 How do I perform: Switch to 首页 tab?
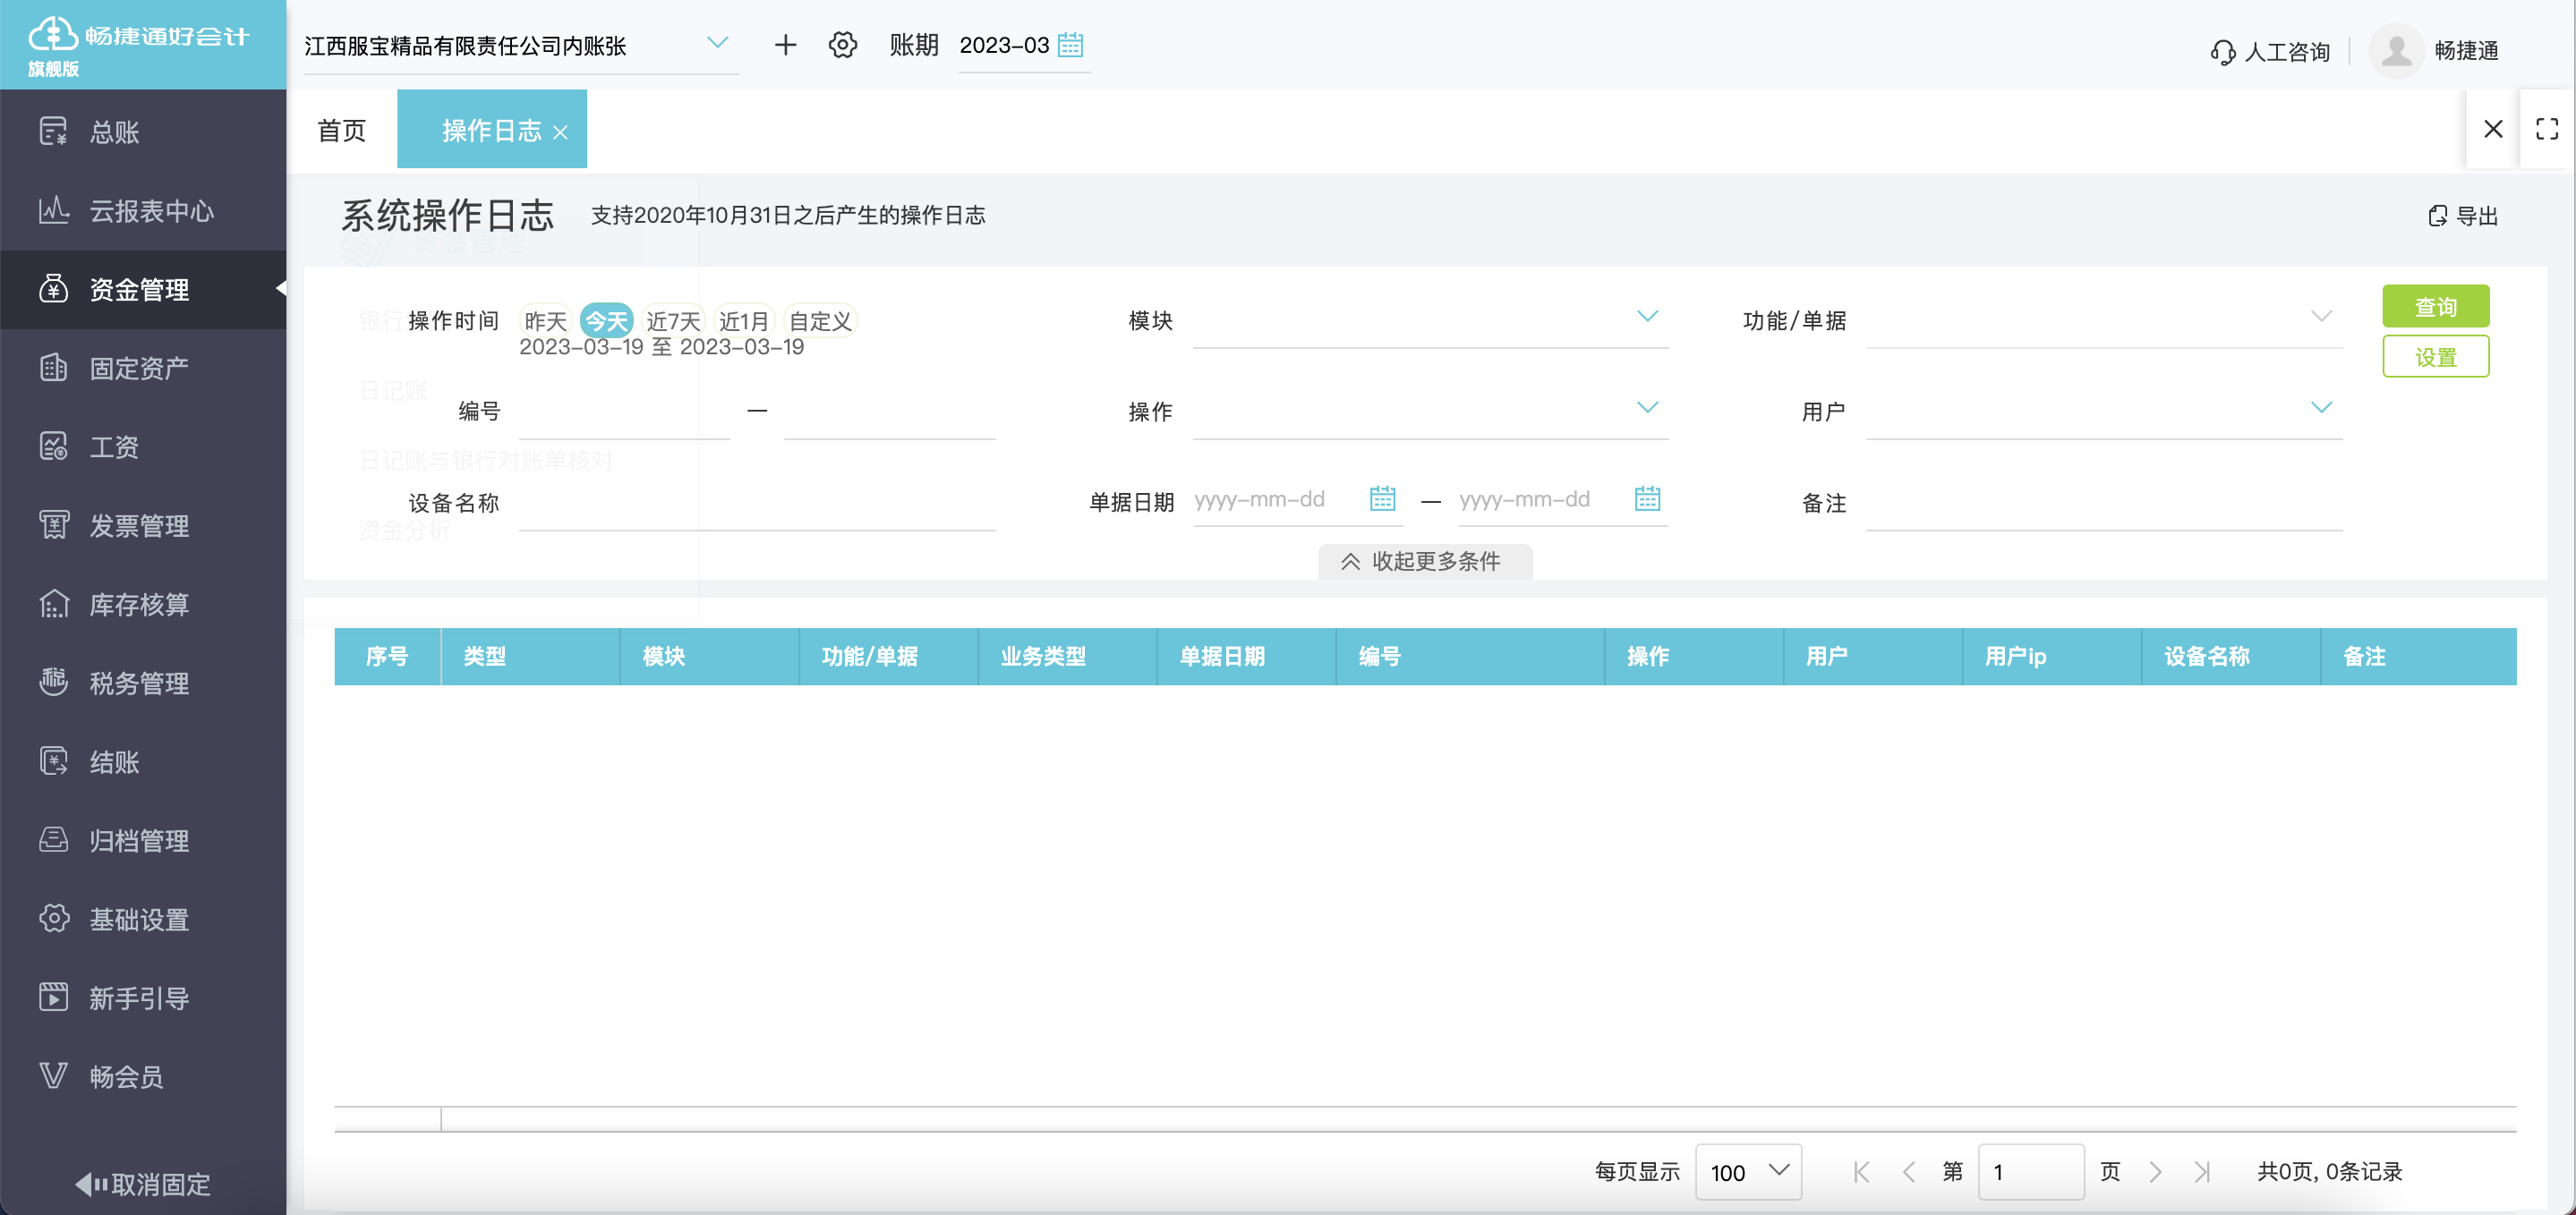click(344, 130)
